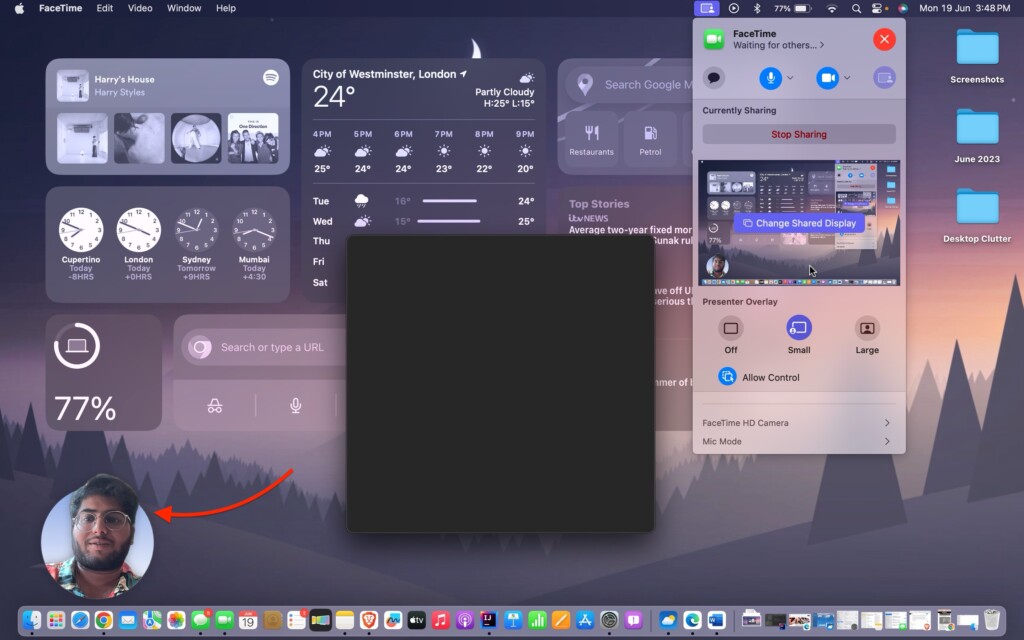Viewport: 1024px width, 640px height.
Task: Click Petrol in Google Maps widget
Action: pos(650,138)
